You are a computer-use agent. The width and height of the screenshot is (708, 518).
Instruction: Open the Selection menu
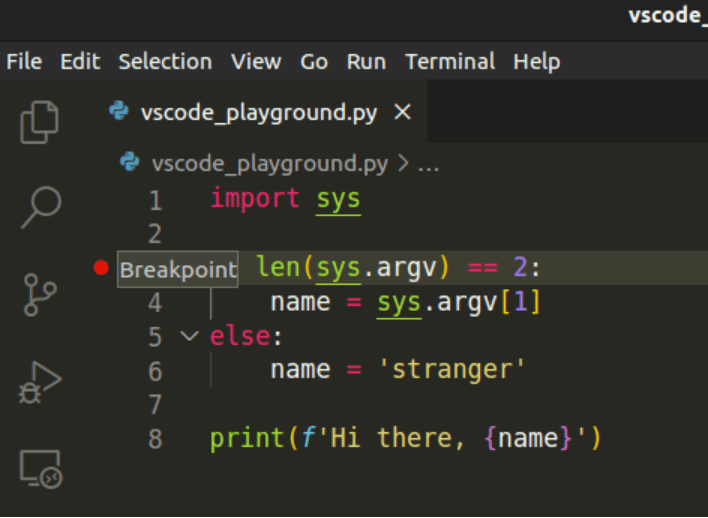(x=165, y=61)
